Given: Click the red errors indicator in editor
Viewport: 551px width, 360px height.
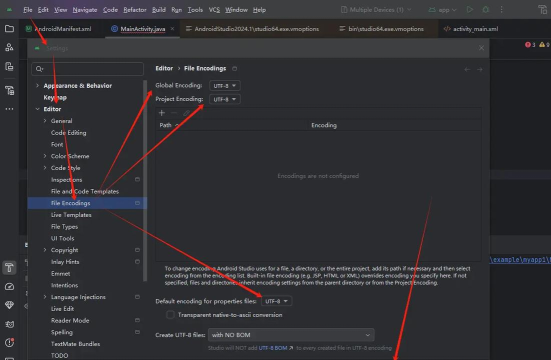Looking at the screenshot, I should (x=530, y=45).
